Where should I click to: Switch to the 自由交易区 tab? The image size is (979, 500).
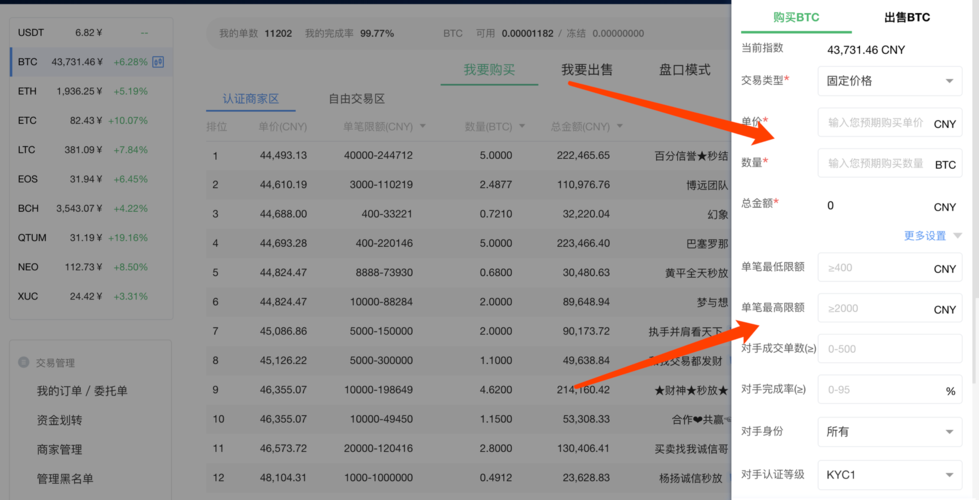point(357,99)
